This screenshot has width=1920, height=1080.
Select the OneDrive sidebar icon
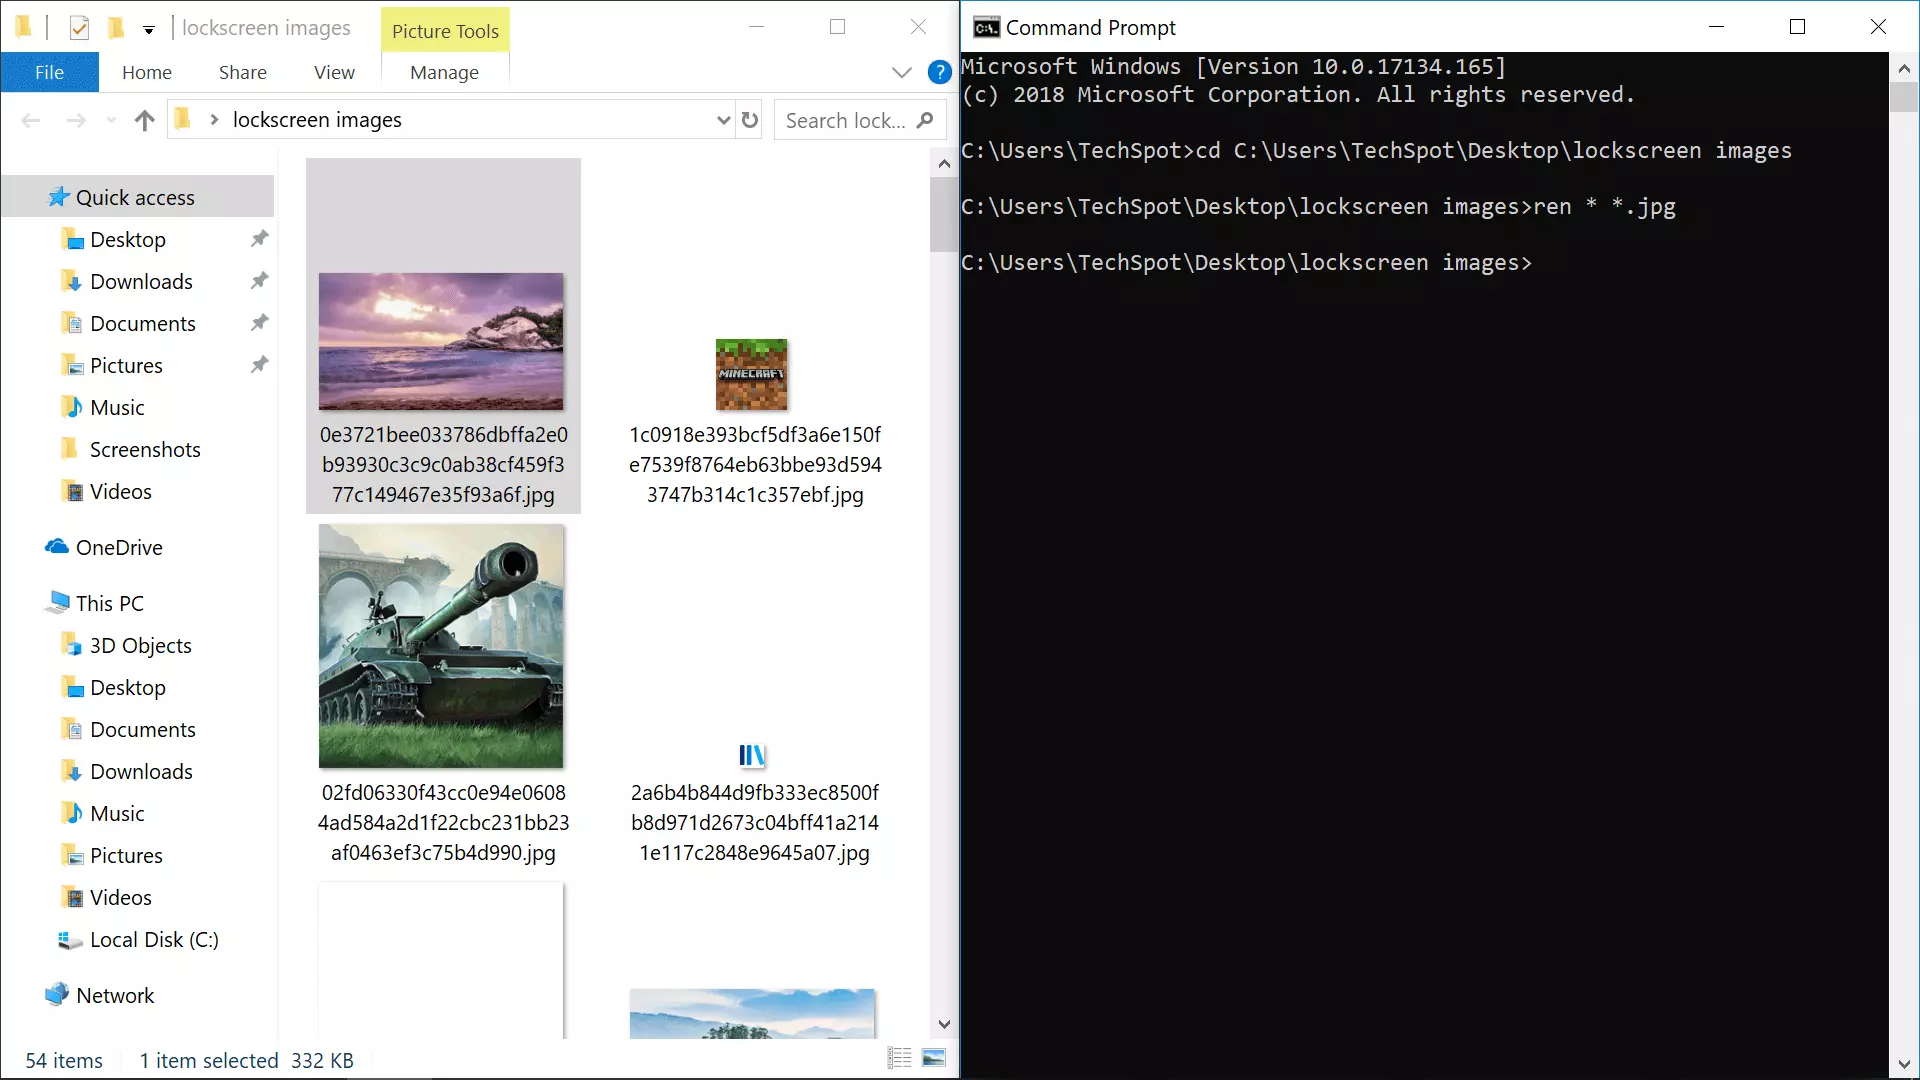[57, 546]
